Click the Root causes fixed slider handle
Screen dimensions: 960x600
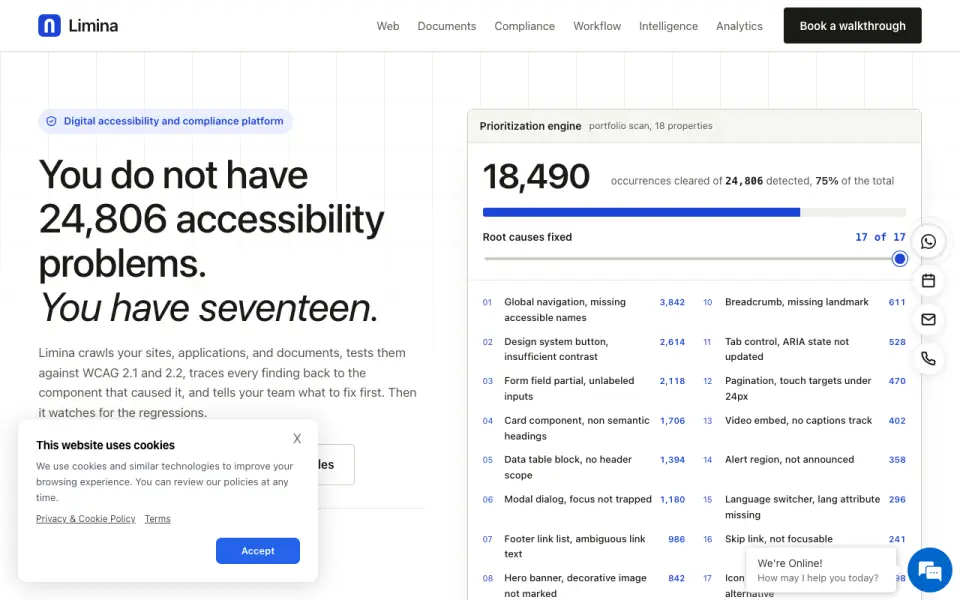(899, 259)
